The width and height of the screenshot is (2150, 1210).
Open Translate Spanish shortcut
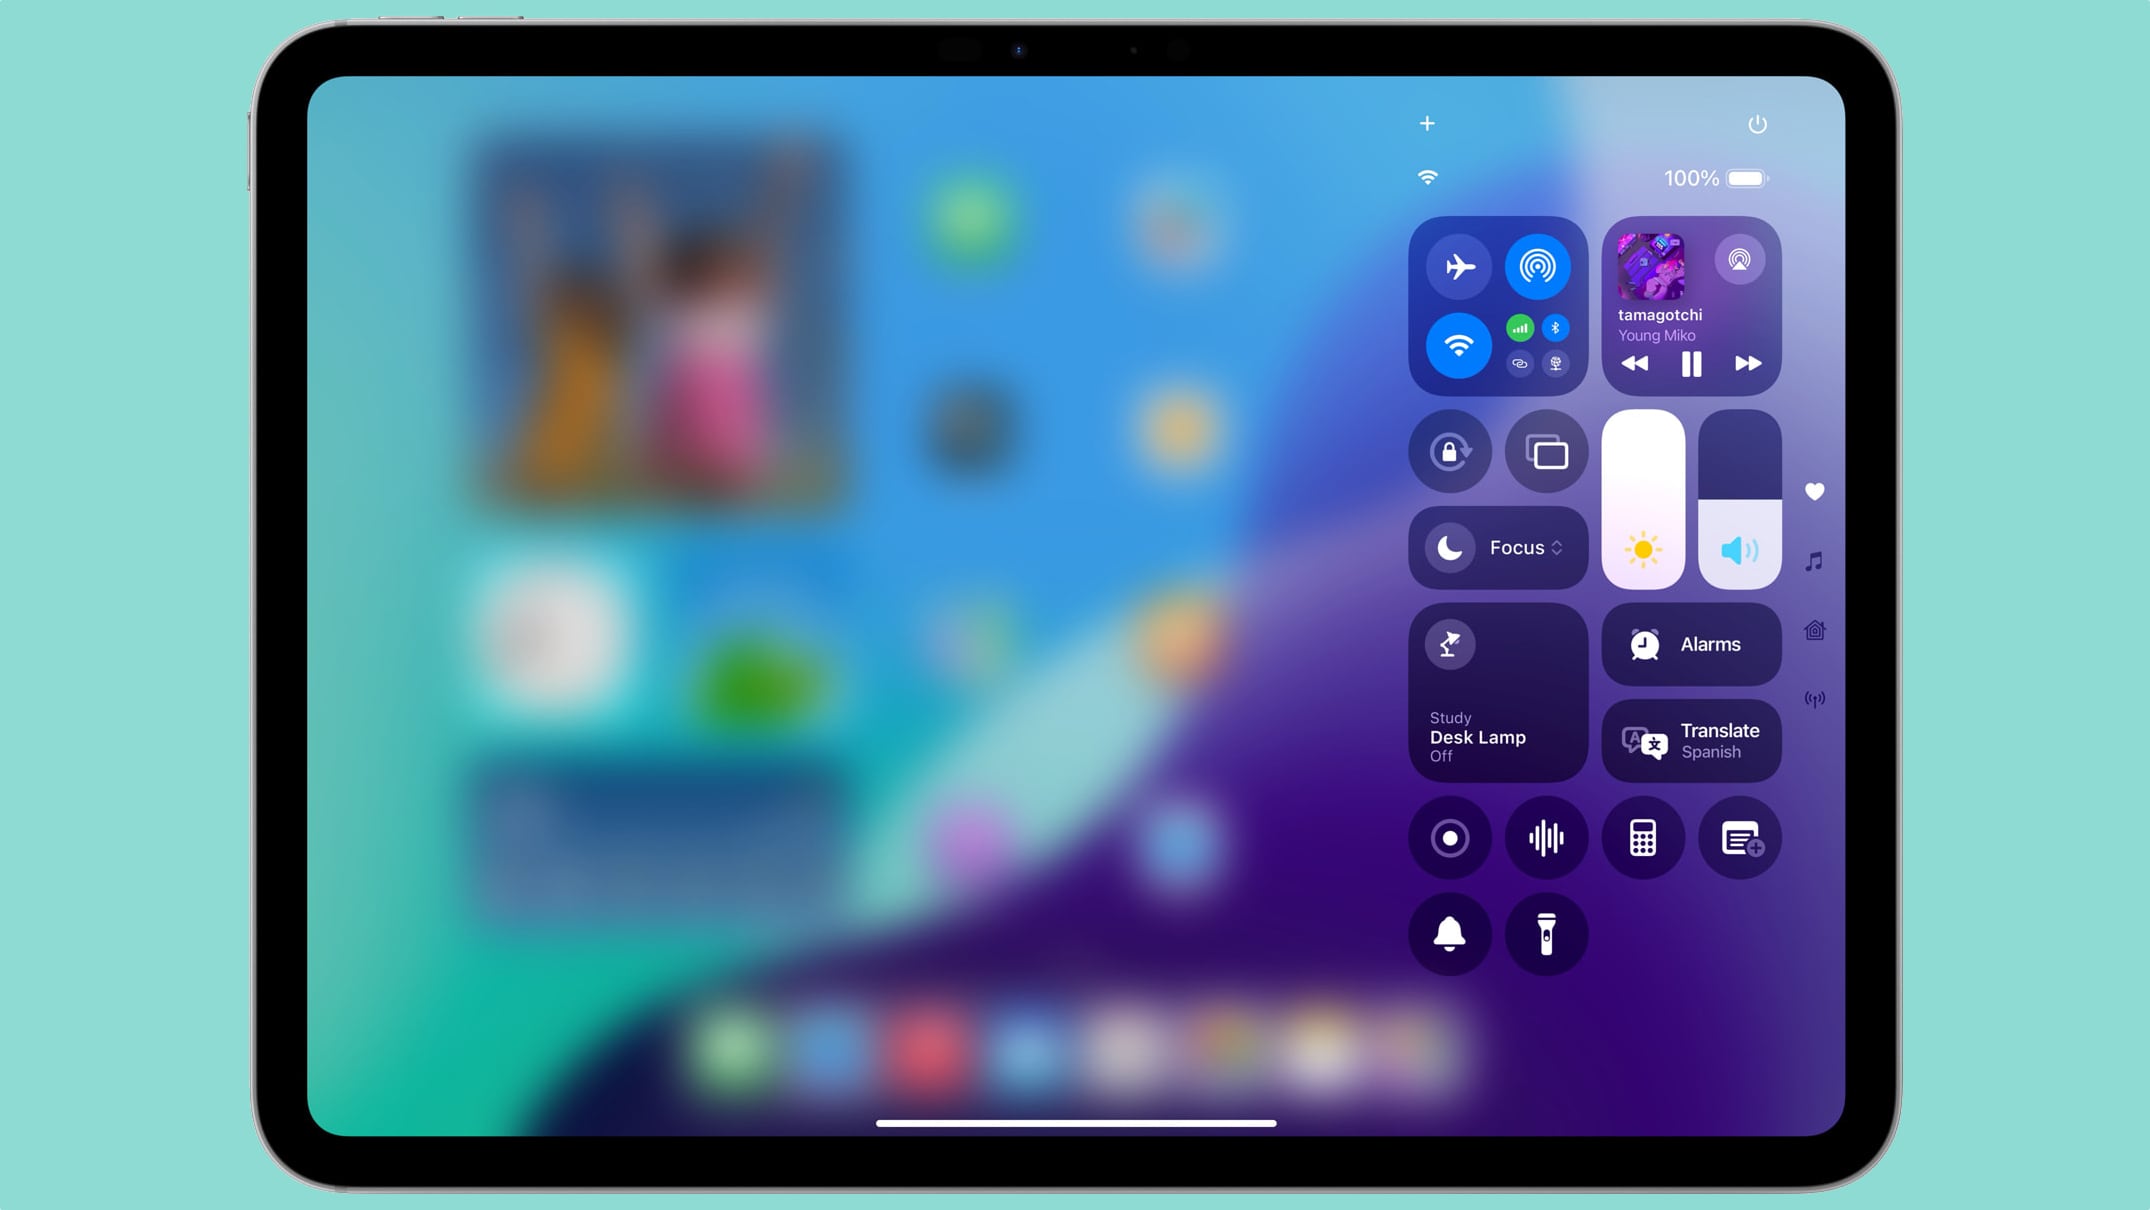point(1691,739)
